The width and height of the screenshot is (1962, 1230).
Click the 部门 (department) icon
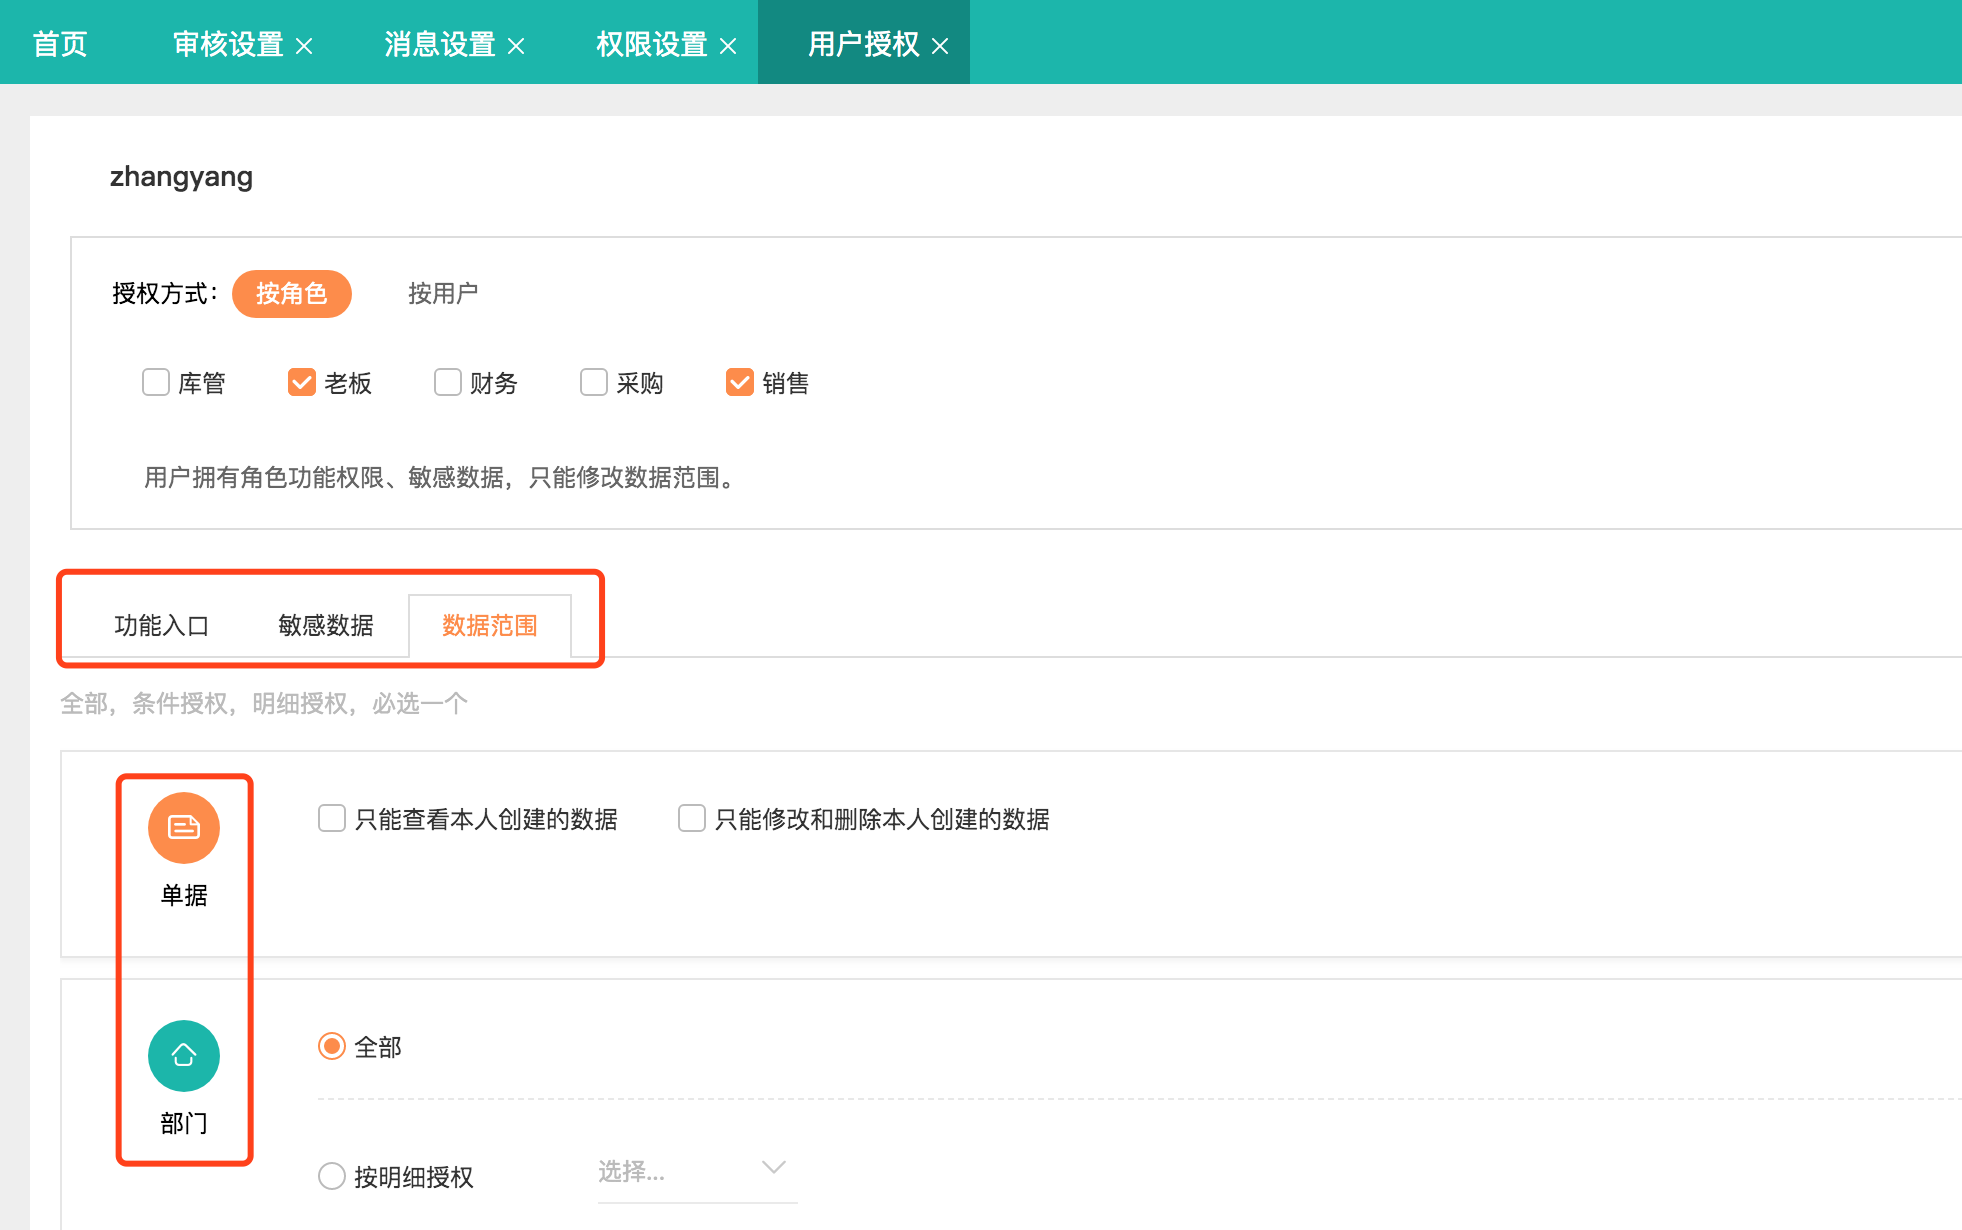tap(183, 1054)
